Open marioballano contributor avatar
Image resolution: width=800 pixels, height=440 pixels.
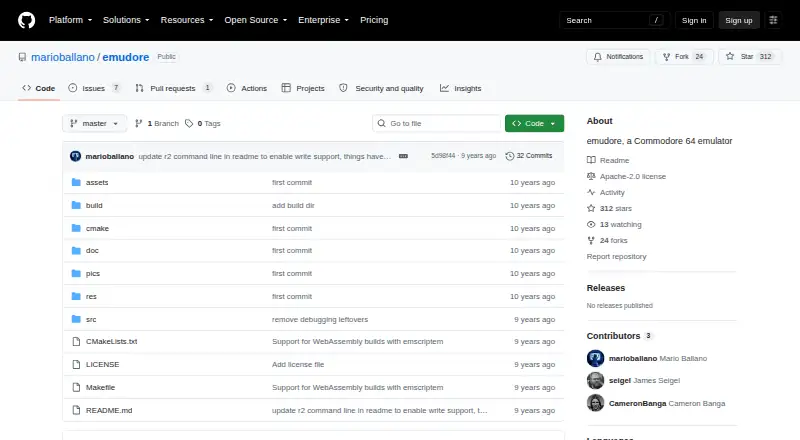[595, 358]
